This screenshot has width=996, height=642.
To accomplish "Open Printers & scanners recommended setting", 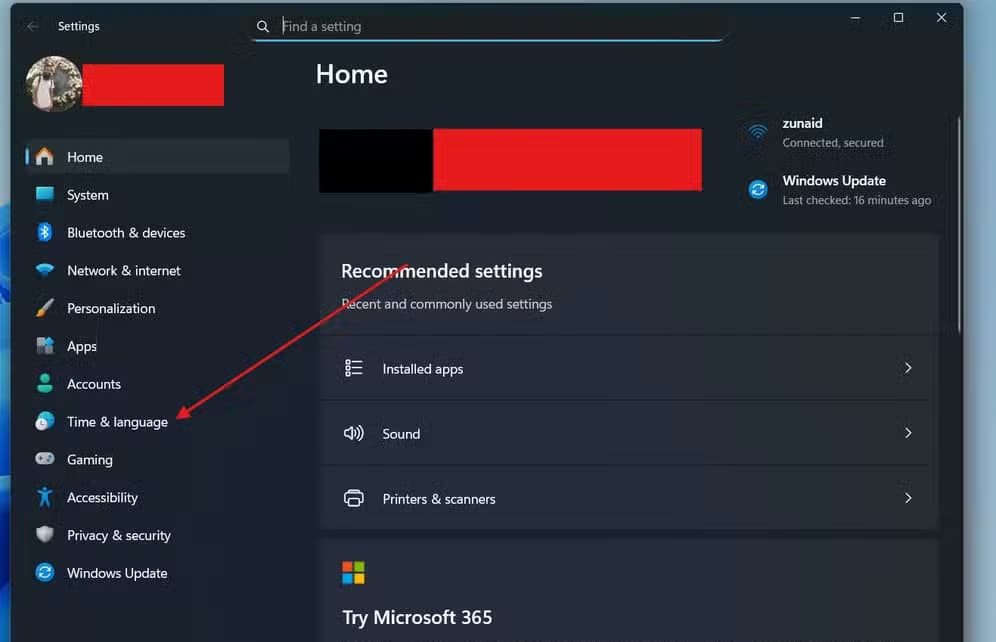I will [x=629, y=498].
